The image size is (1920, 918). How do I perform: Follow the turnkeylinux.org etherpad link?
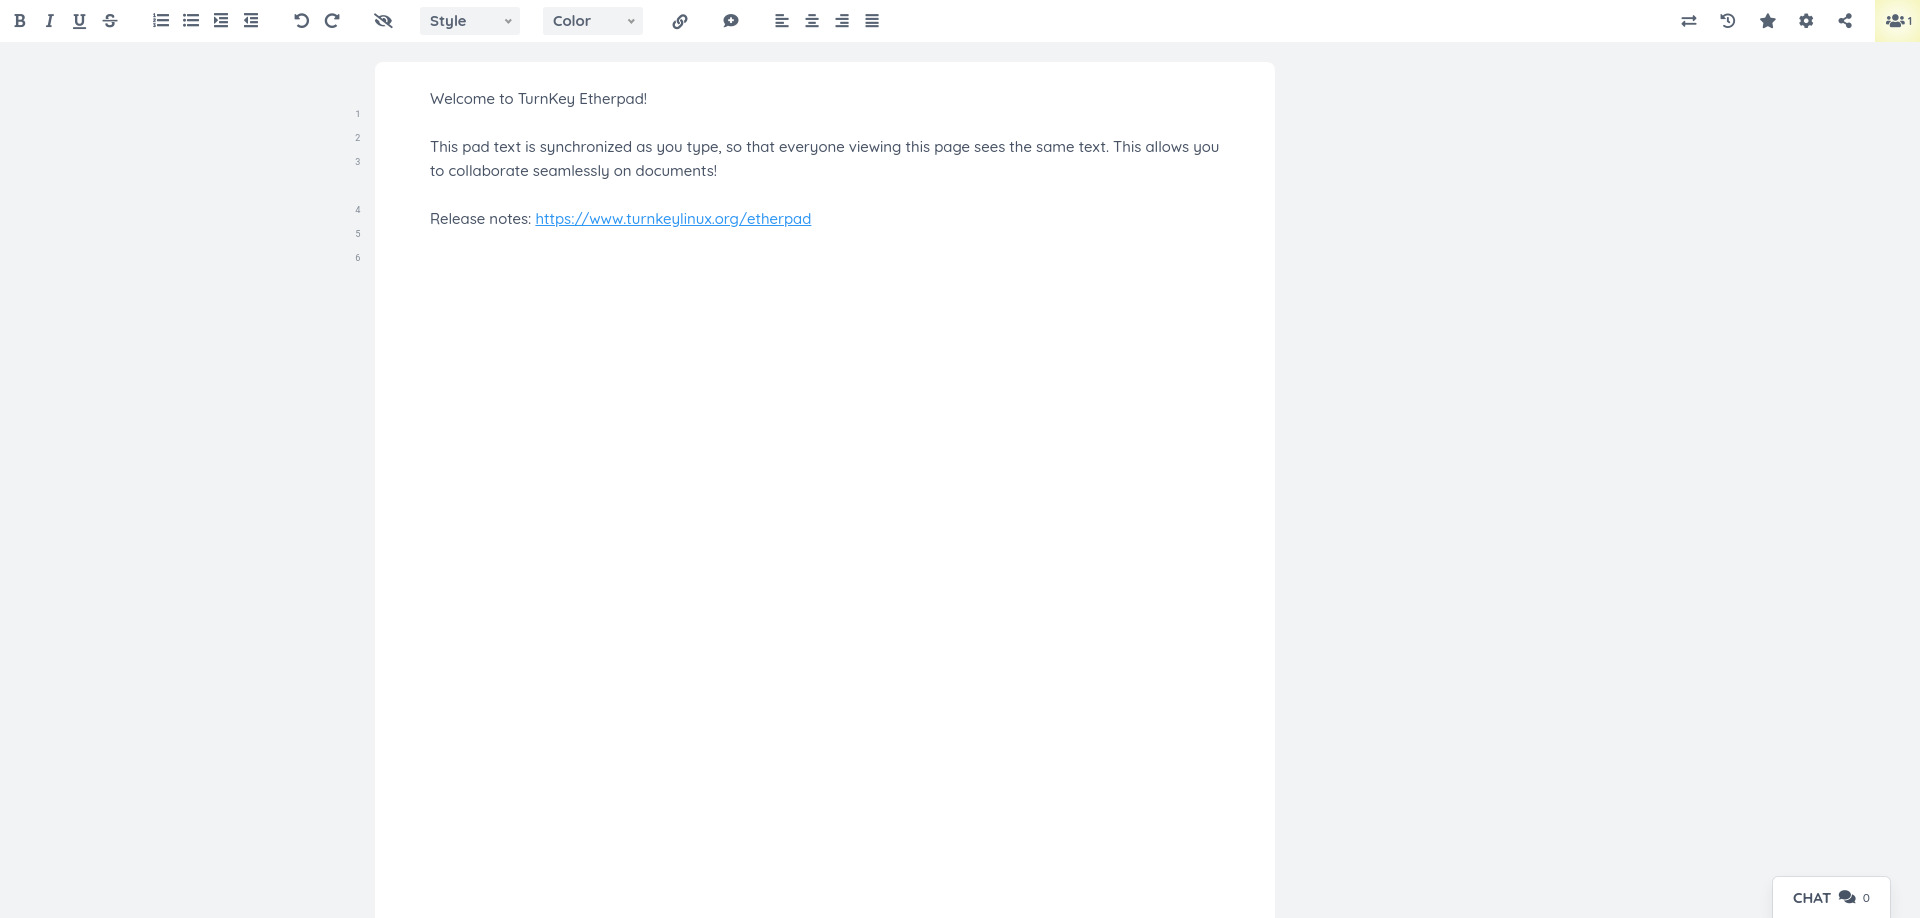(673, 219)
